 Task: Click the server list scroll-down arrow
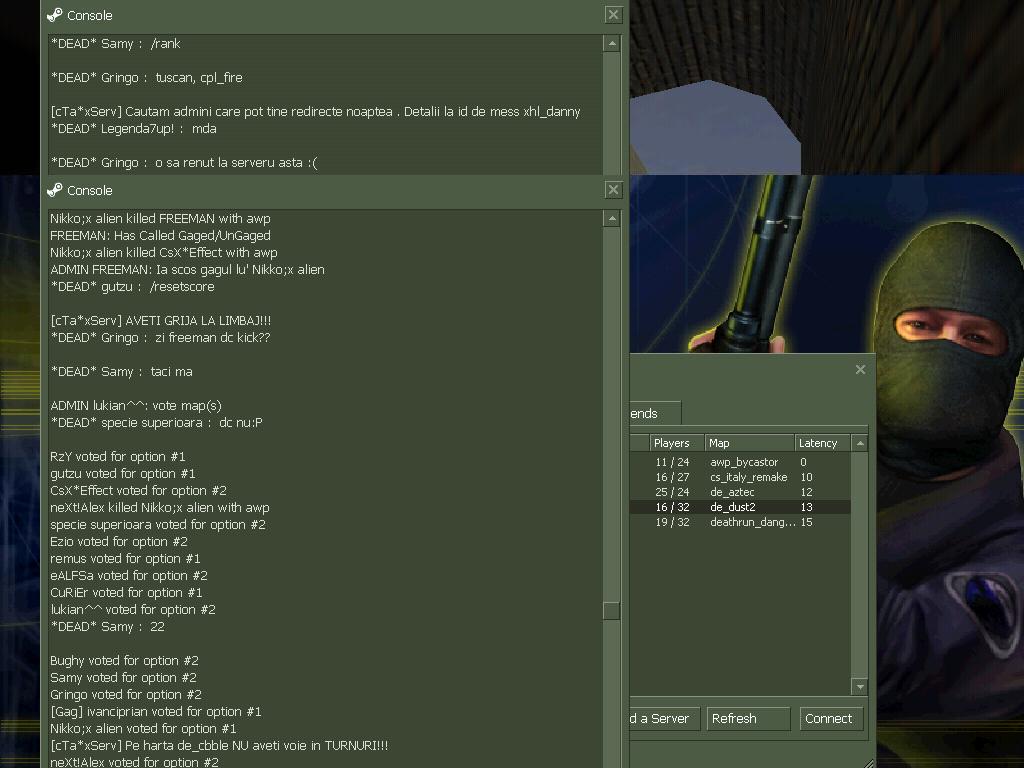(x=859, y=687)
